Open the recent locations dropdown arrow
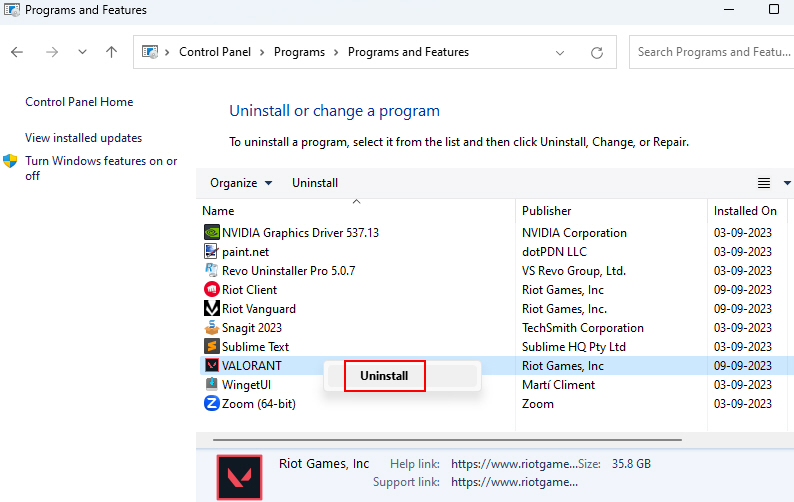This screenshot has height=502, width=794. (82, 52)
